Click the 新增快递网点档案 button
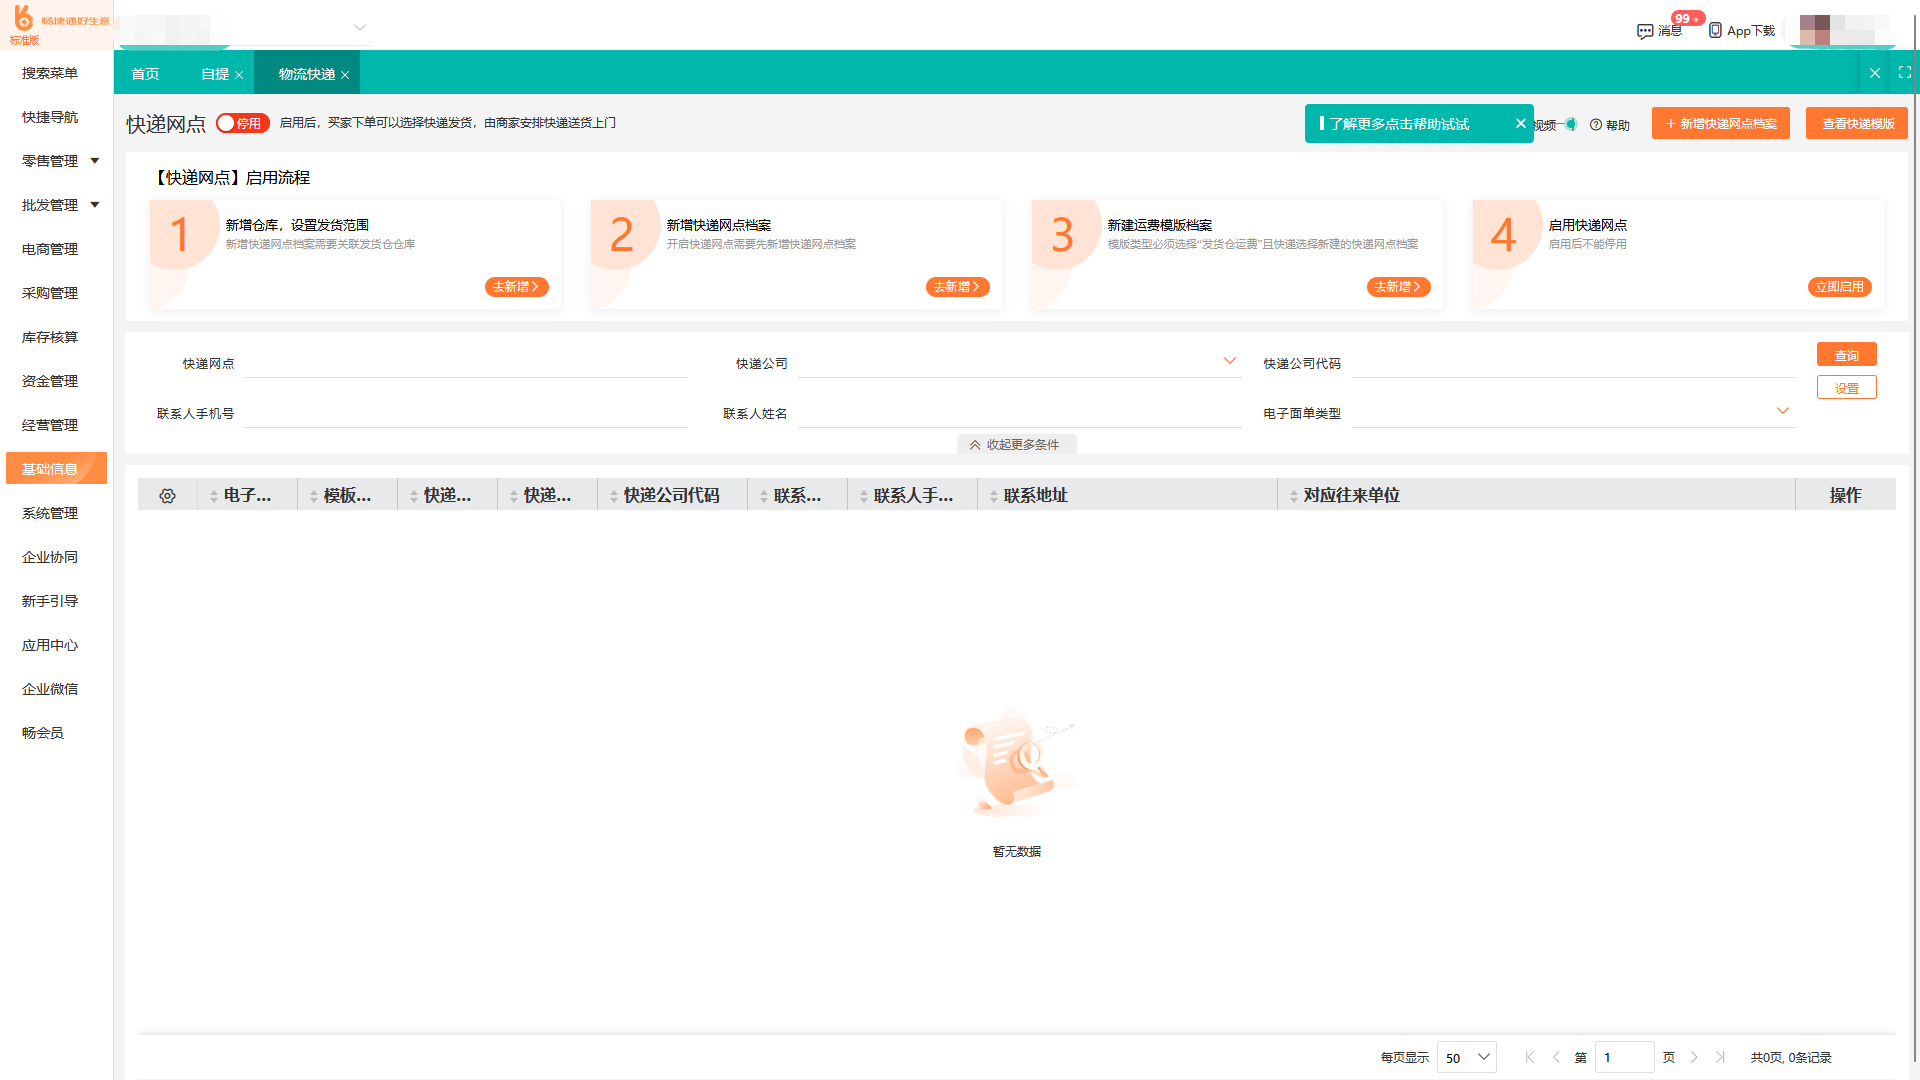The height and width of the screenshot is (1080, 1920). coord(1720,123)
